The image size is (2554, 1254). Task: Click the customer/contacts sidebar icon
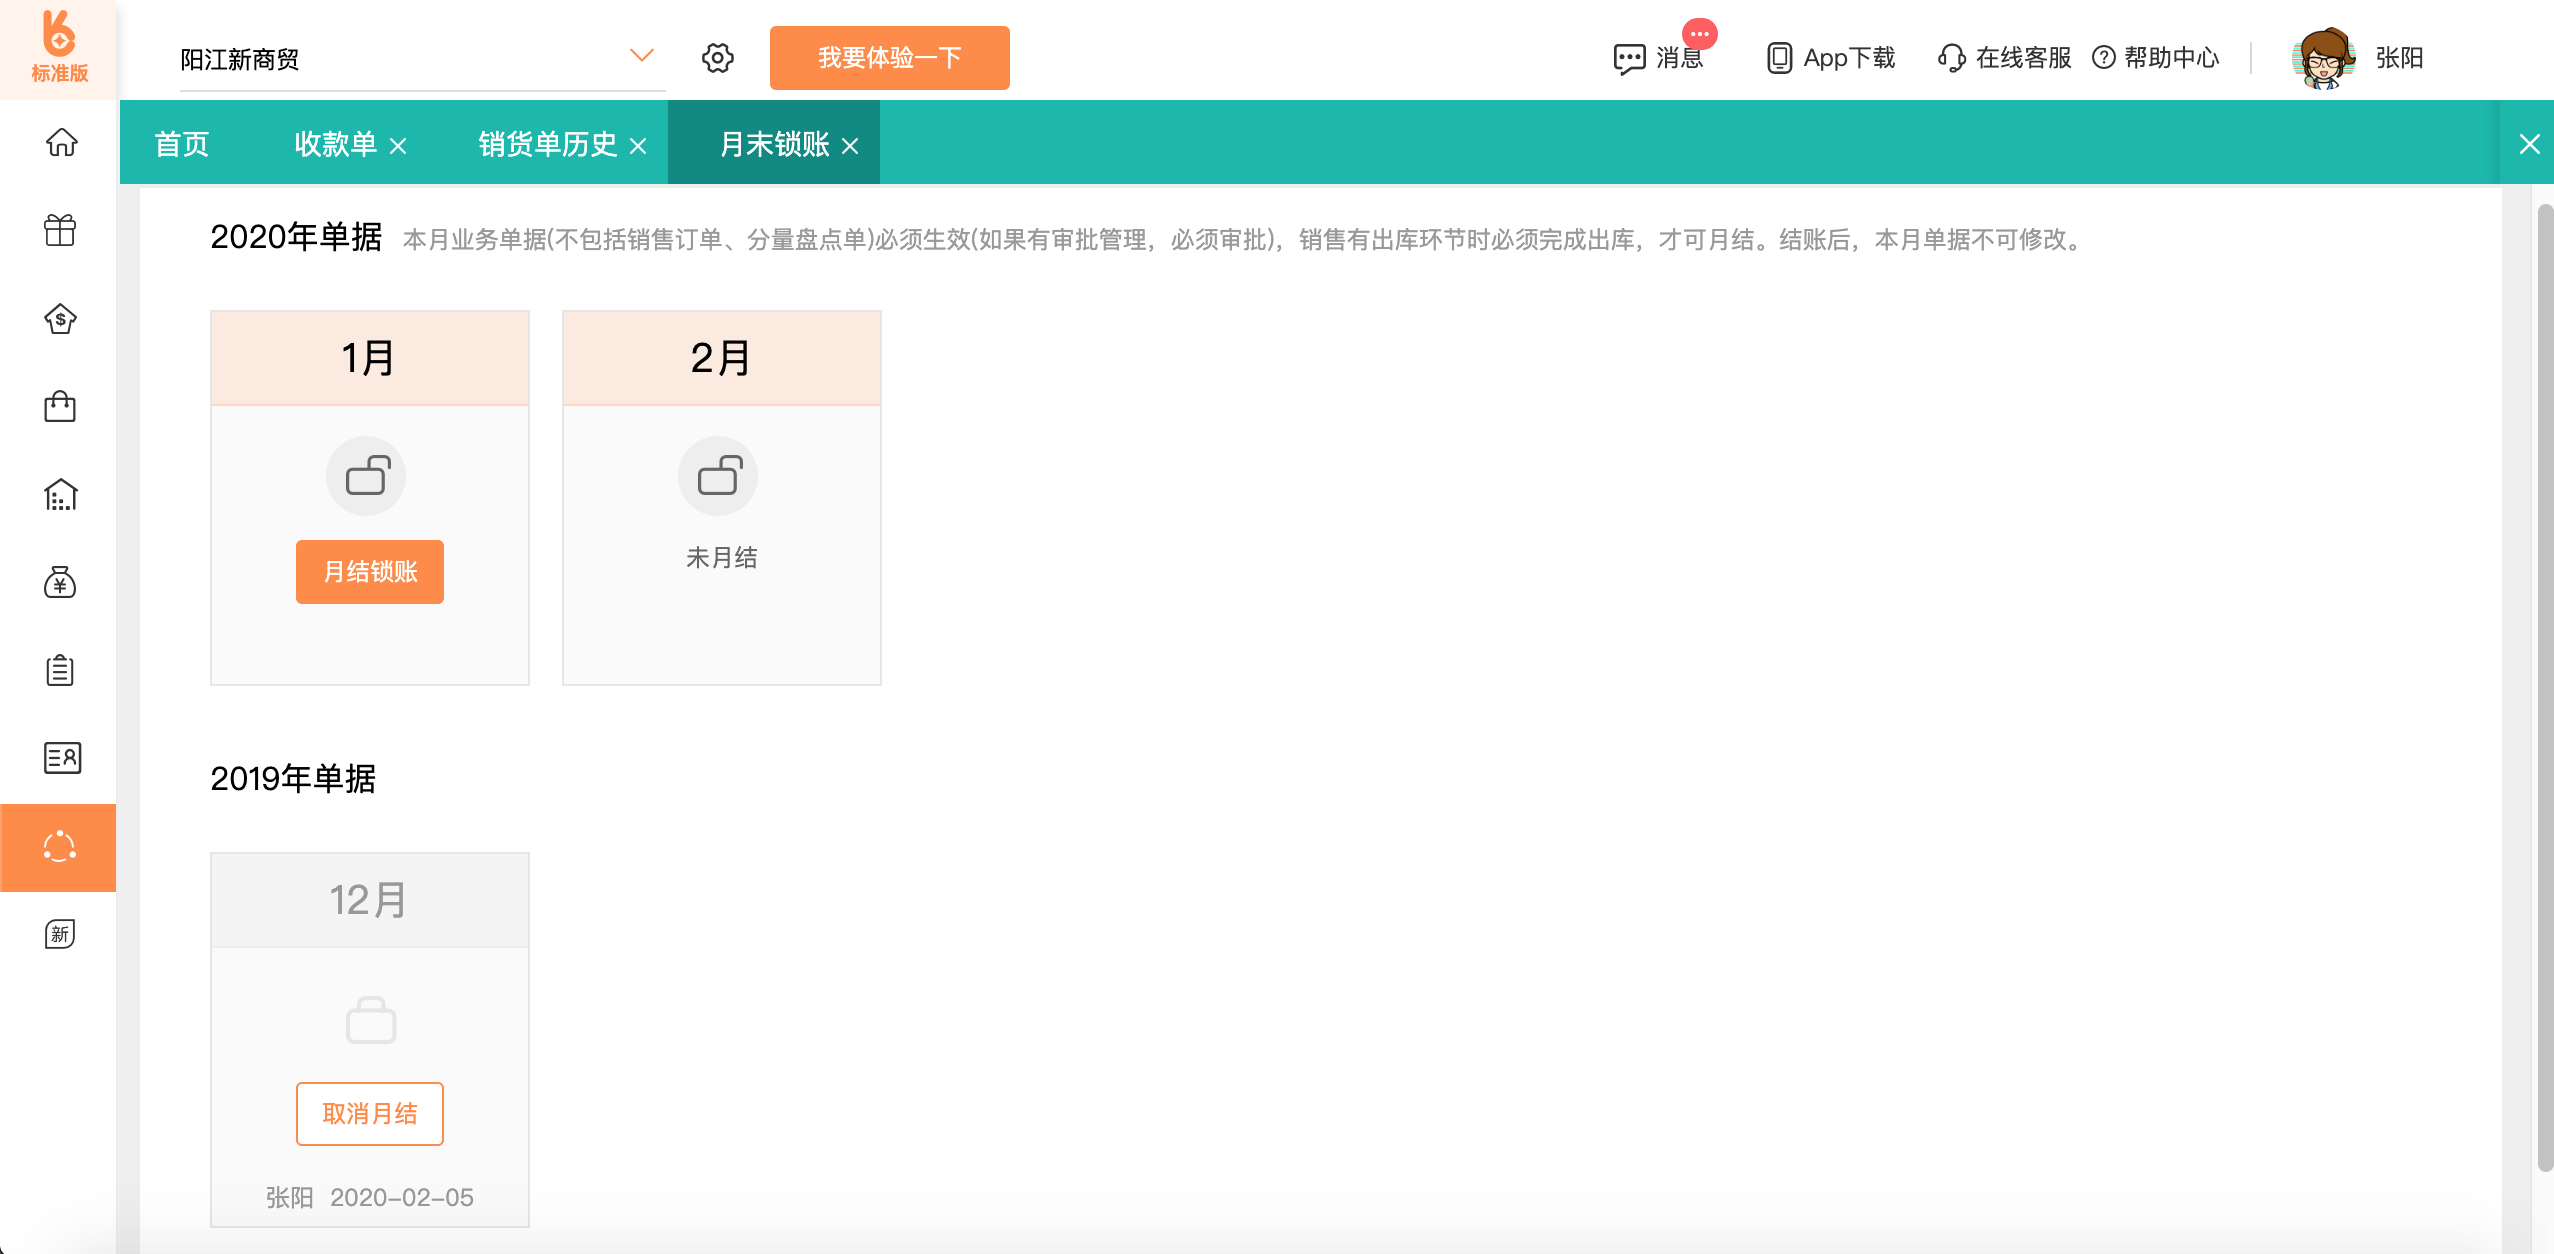(59, 757)
